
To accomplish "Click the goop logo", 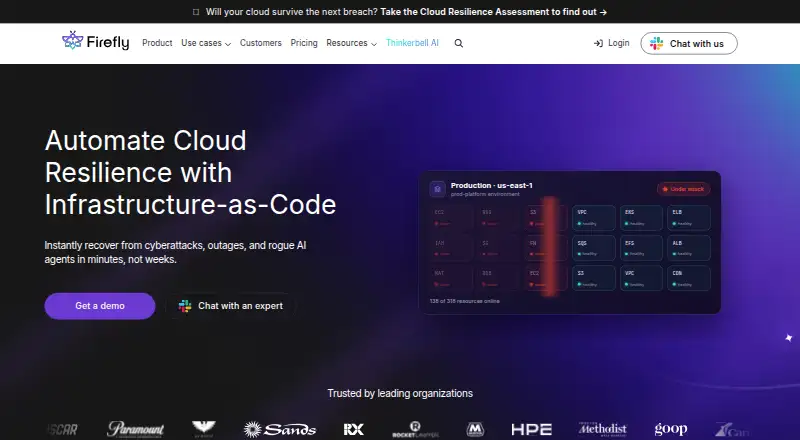I will coord(671,429).
